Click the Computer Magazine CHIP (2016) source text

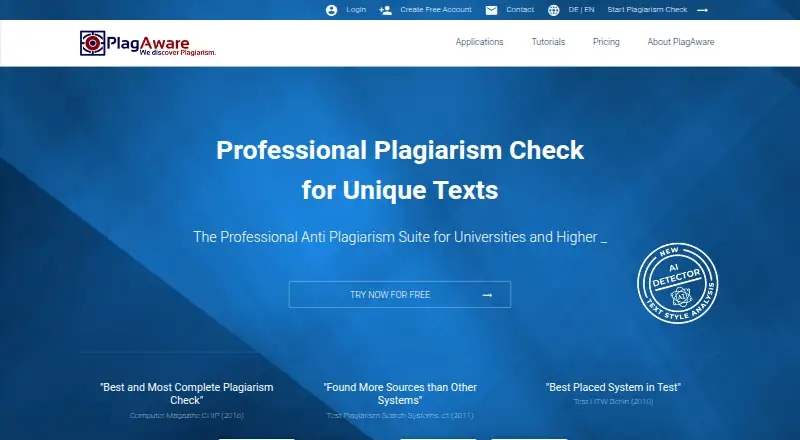point(187,415)
